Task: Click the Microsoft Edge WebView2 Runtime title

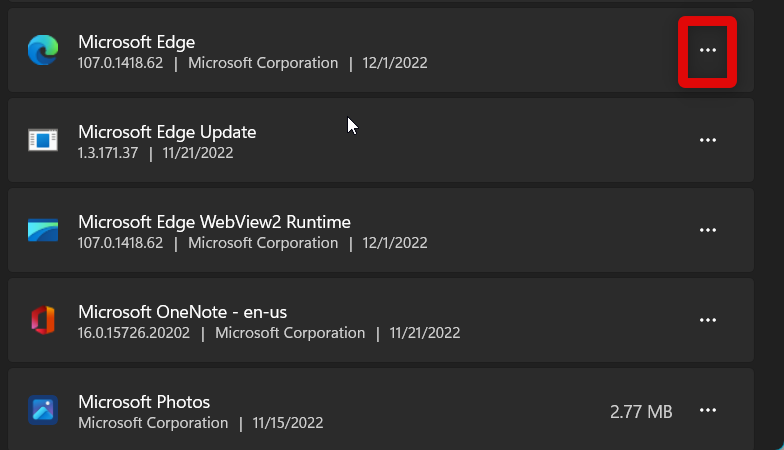Action: pos(214,222)
